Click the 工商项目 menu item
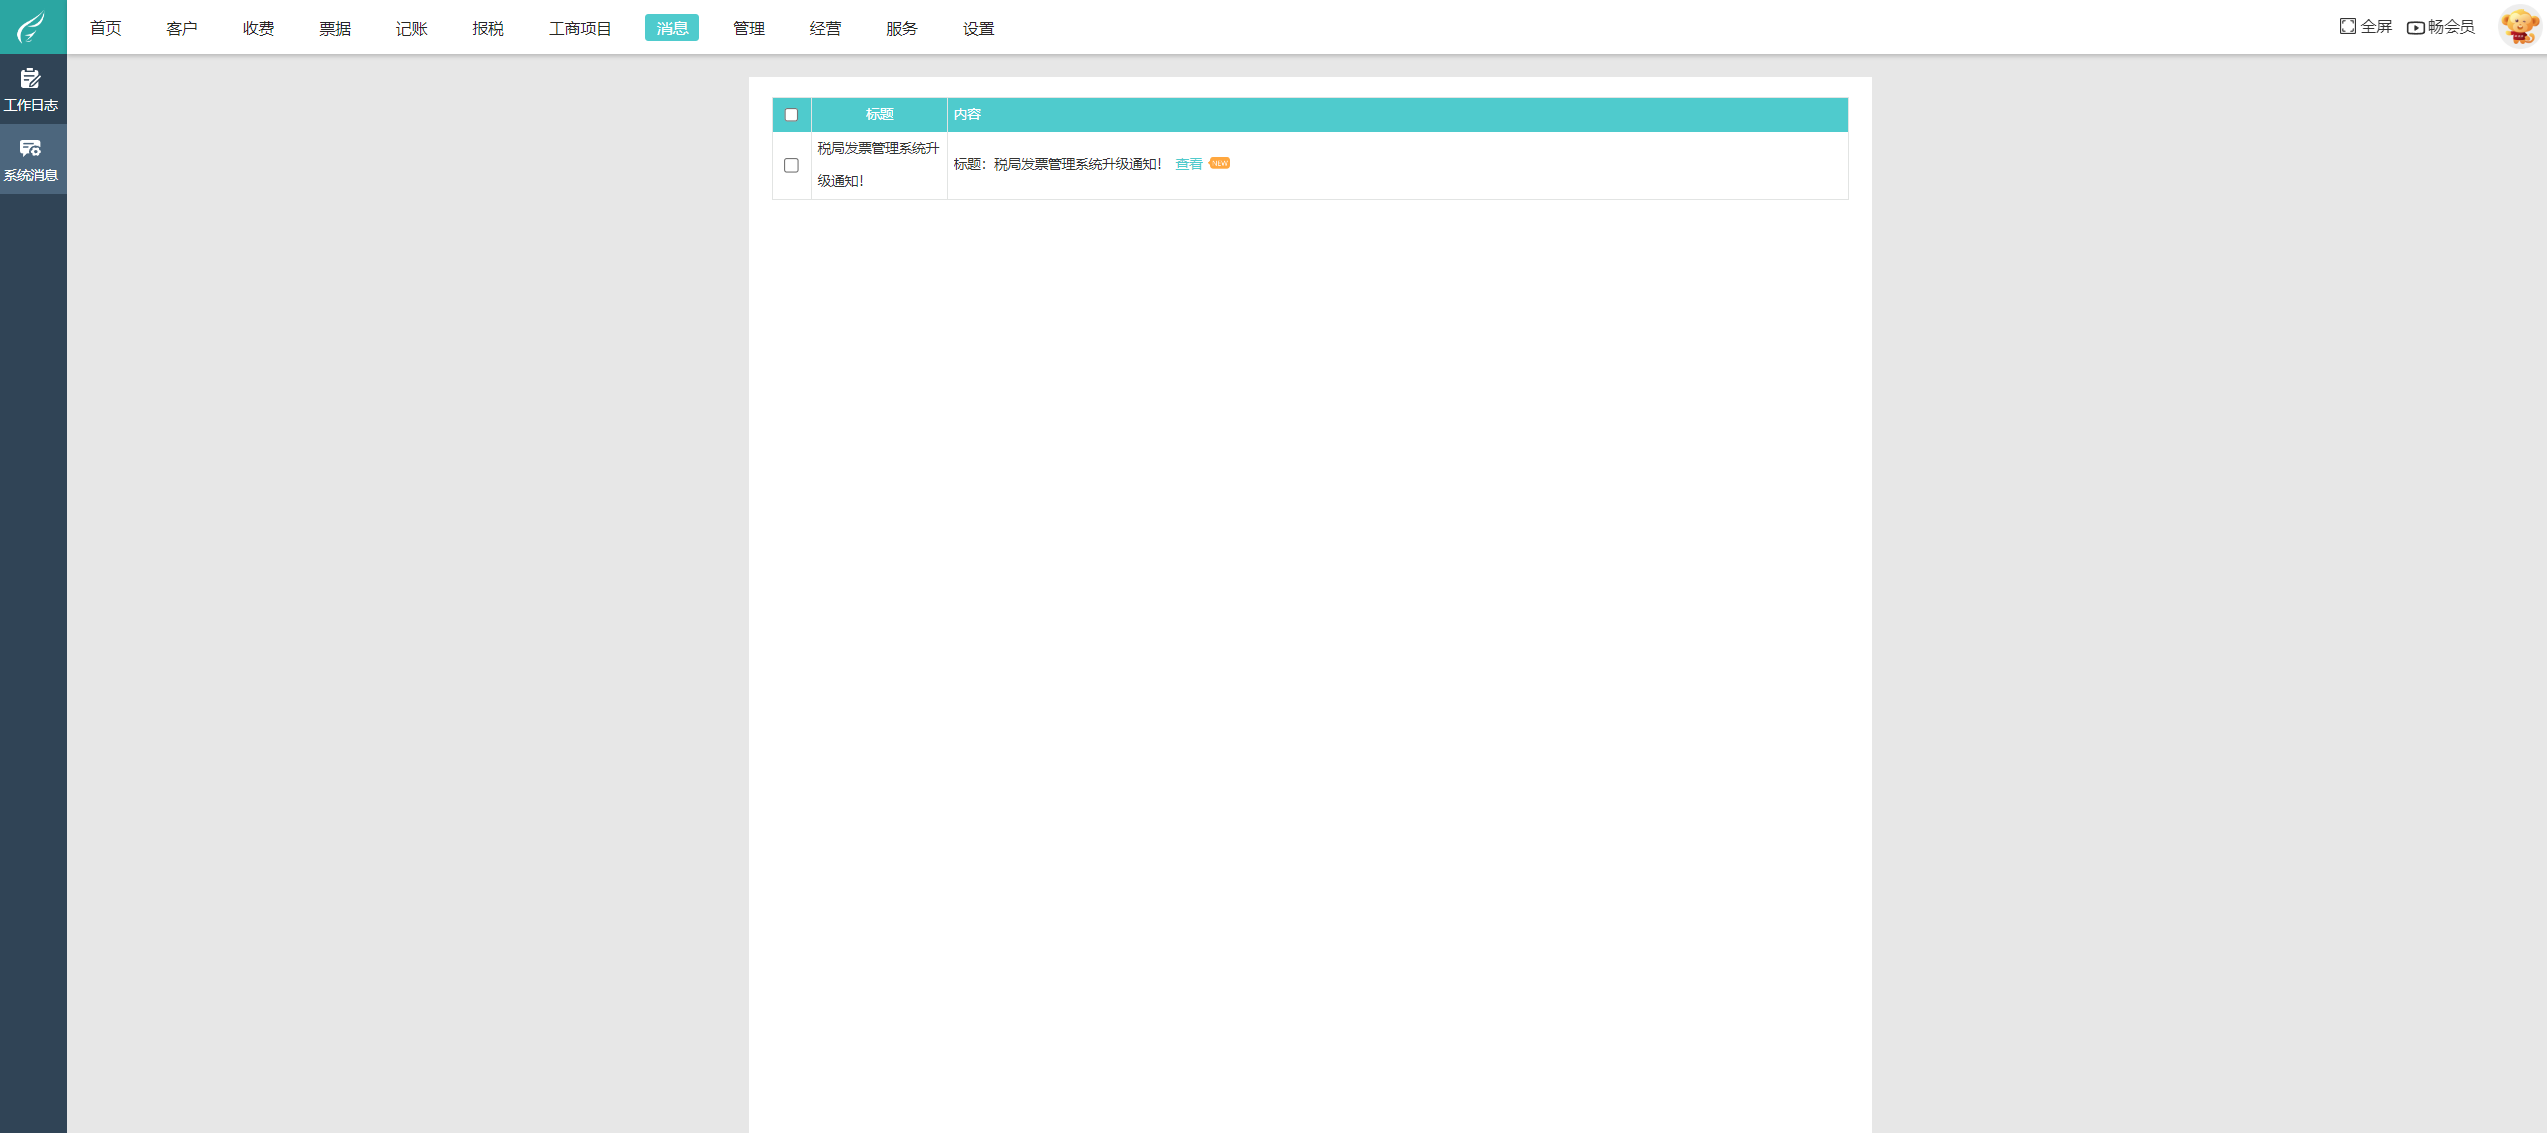The image size is (2547, 1133). [582, 28]
